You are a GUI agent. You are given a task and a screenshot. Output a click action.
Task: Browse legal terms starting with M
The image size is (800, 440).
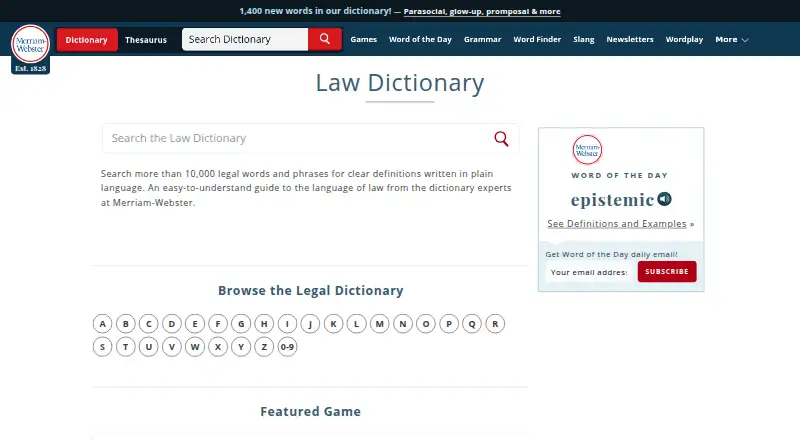[380, 324]
